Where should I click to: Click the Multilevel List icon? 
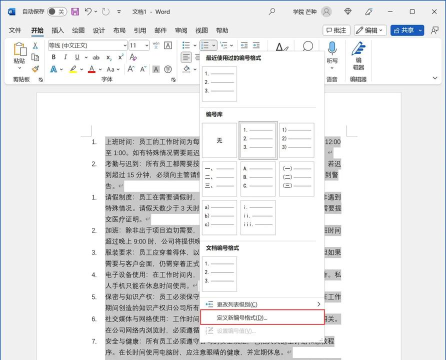[x=224, y=45]
